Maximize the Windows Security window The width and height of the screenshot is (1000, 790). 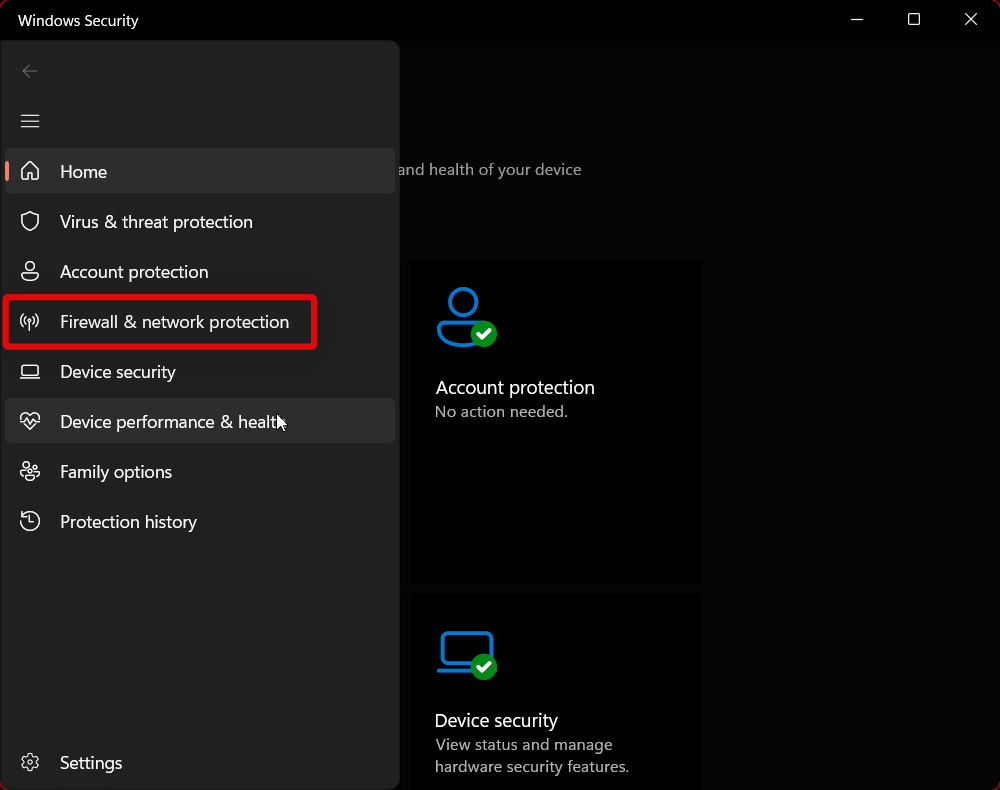pyautogui.click(x=913, y=20)
